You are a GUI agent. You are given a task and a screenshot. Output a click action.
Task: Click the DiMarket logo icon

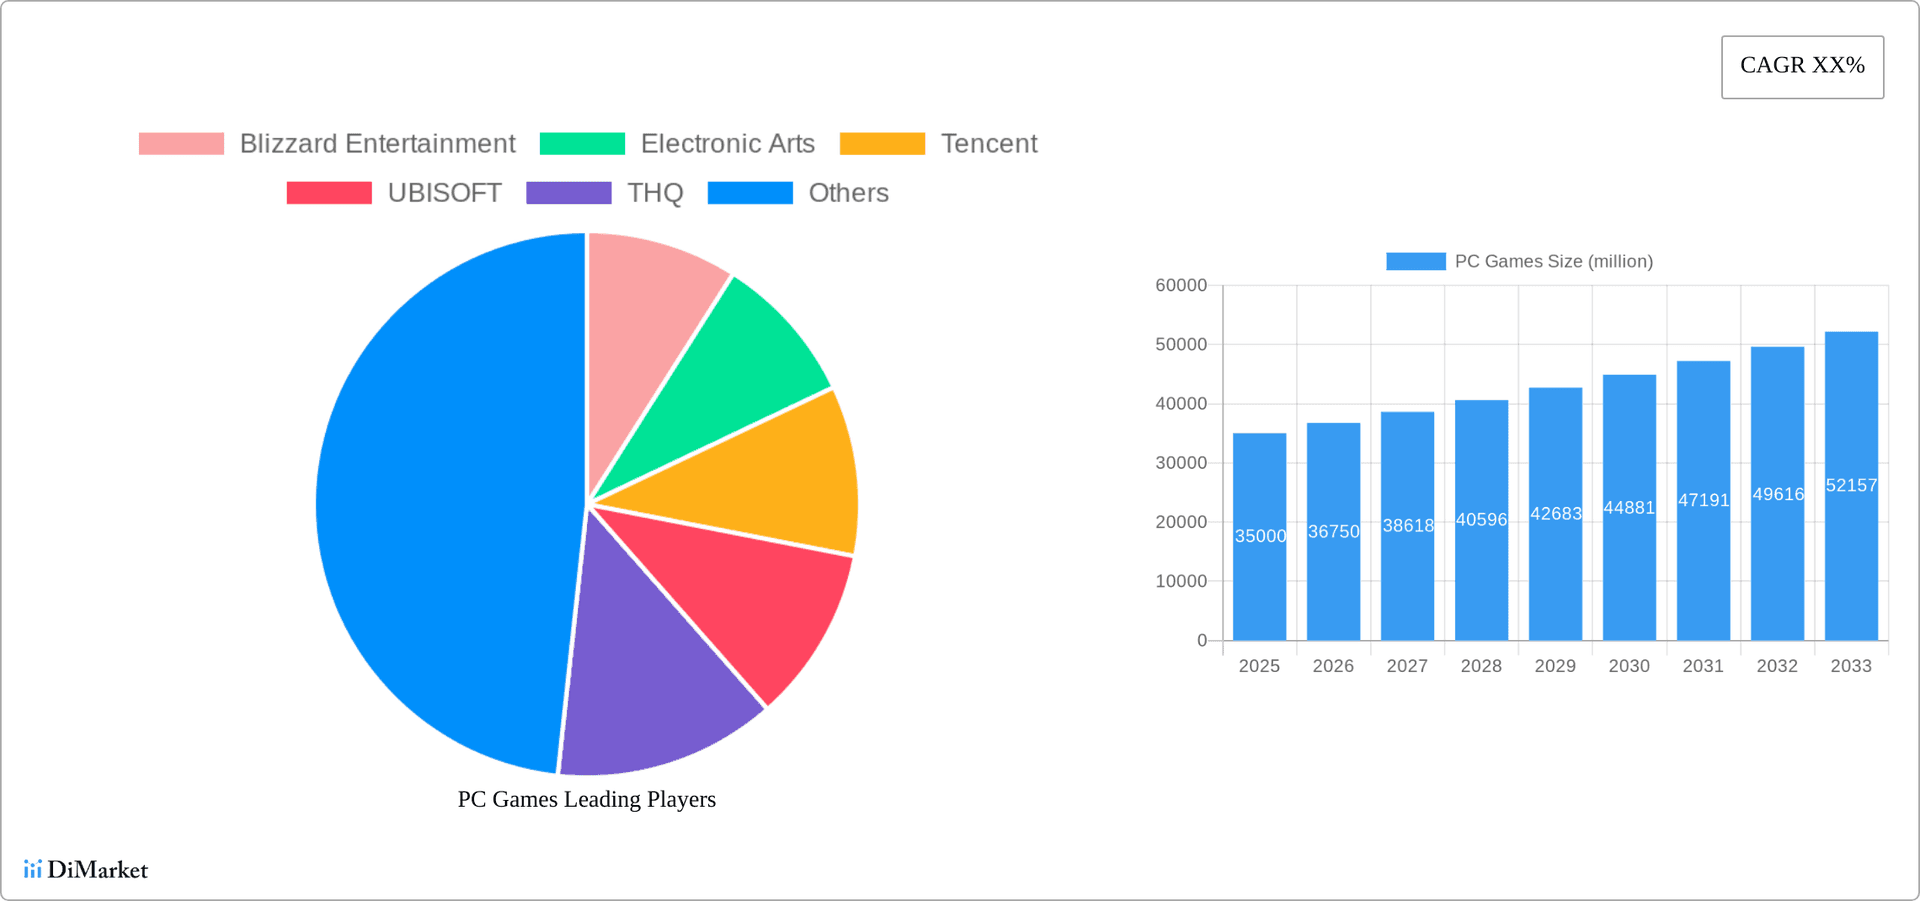[35, 868]
